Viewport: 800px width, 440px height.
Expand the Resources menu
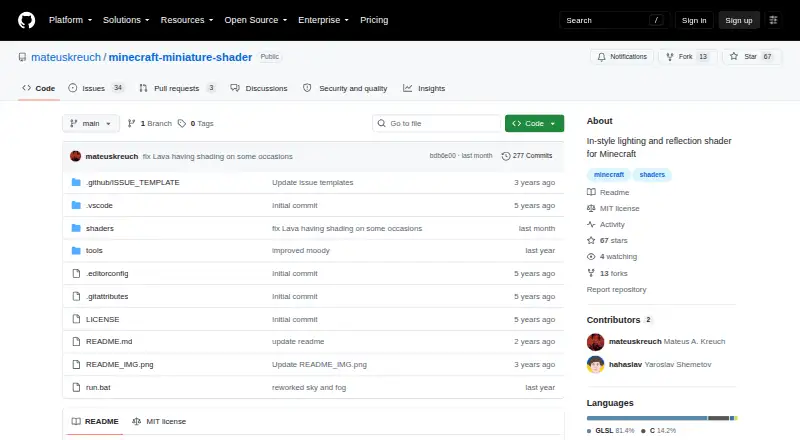(x=187, y=20)
